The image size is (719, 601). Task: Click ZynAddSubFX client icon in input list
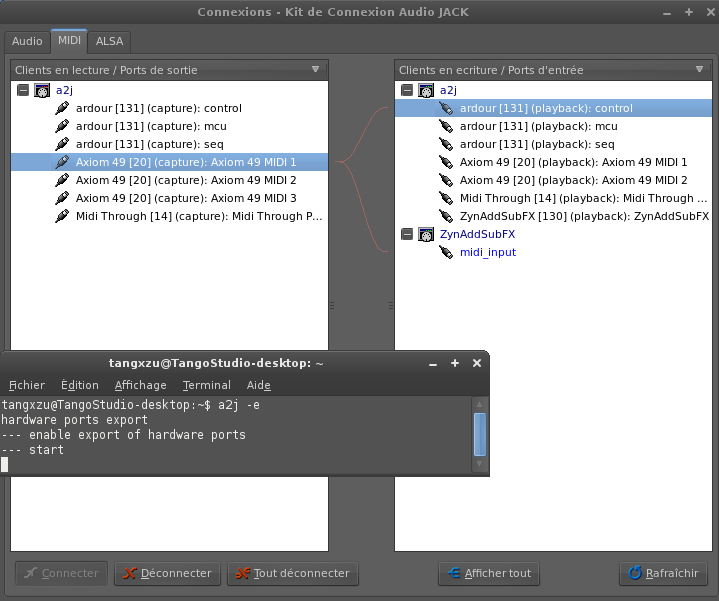426,234
